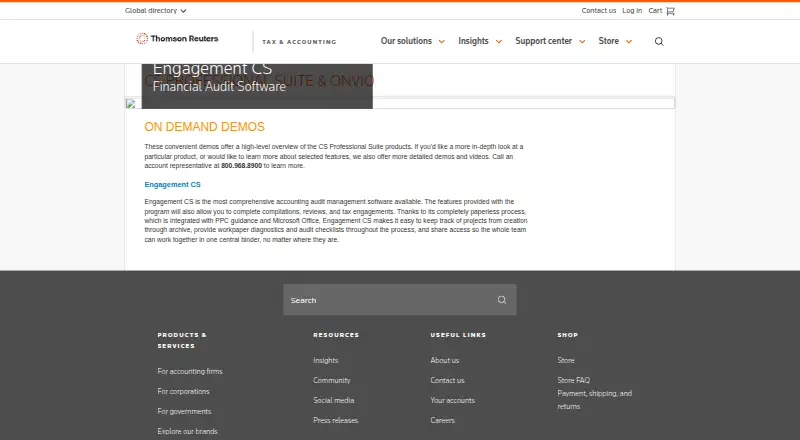The image size is (800, 440).
Task: Click the Log in link
Action: pos(632,11)
